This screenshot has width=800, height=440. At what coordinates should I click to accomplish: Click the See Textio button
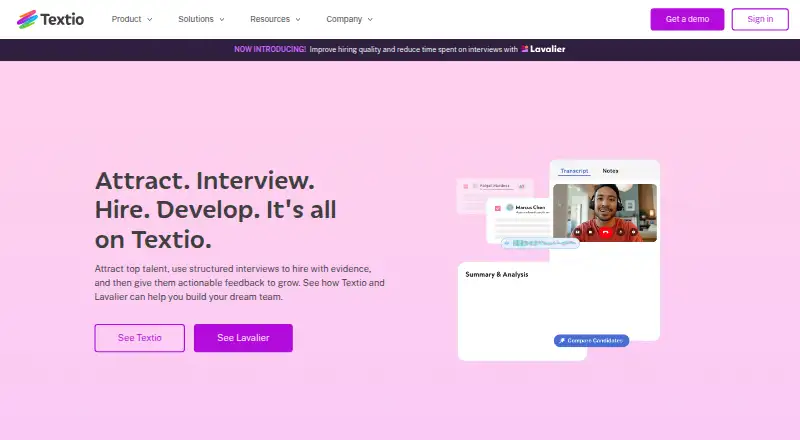tap(140, 338)
